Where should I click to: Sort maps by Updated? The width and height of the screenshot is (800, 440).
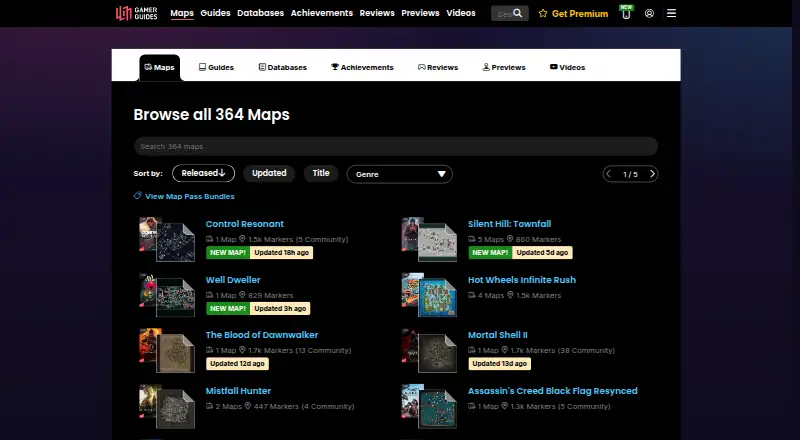pyautogui.click(x=269, y=173)
